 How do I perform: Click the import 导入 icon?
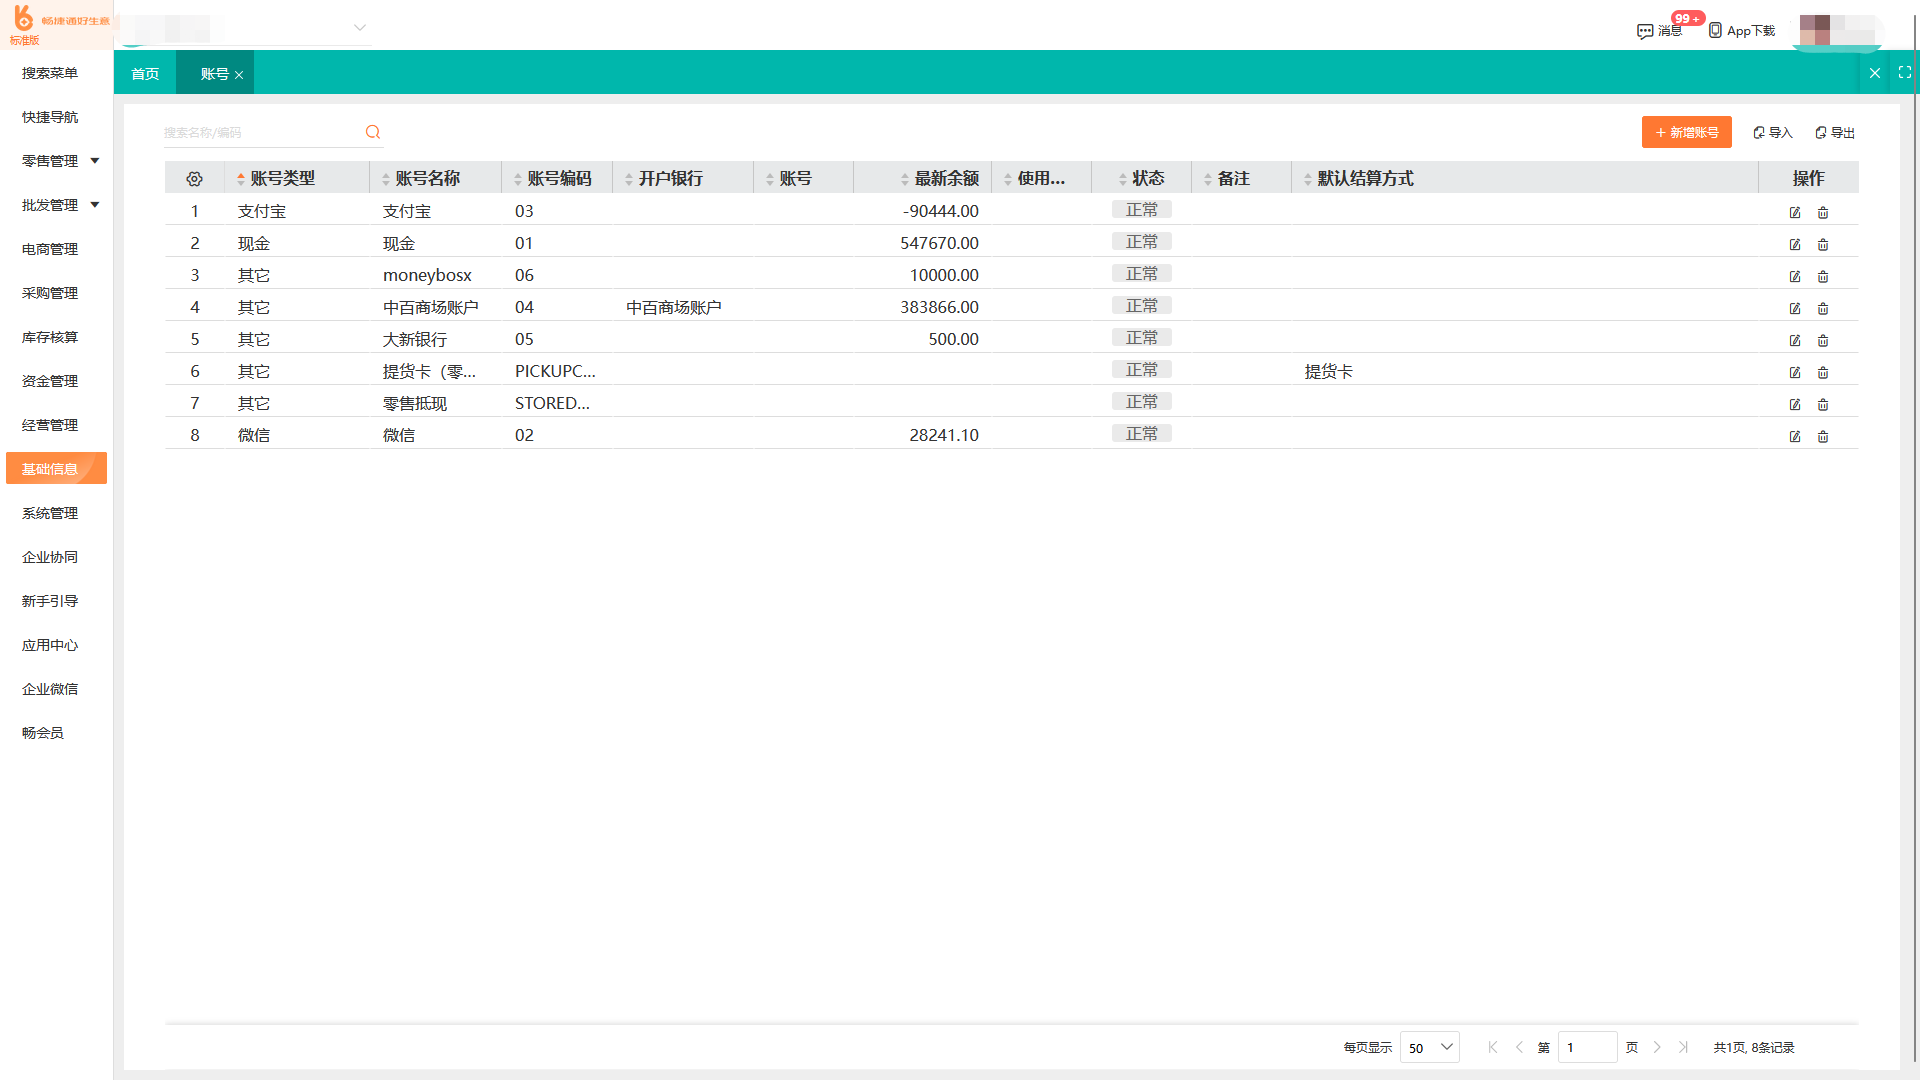pos(1774,132)
